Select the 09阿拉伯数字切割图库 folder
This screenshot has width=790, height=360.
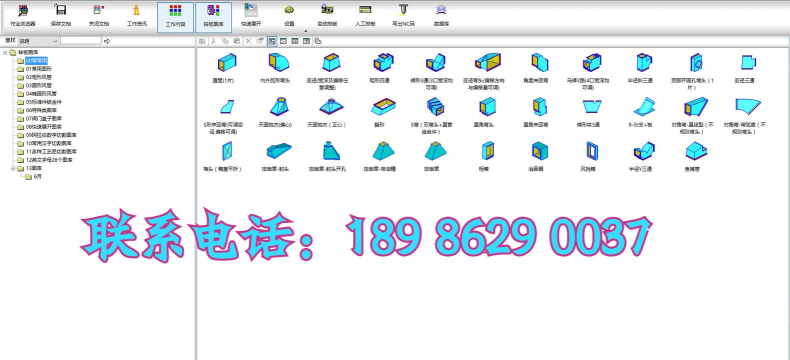[51, 135]
